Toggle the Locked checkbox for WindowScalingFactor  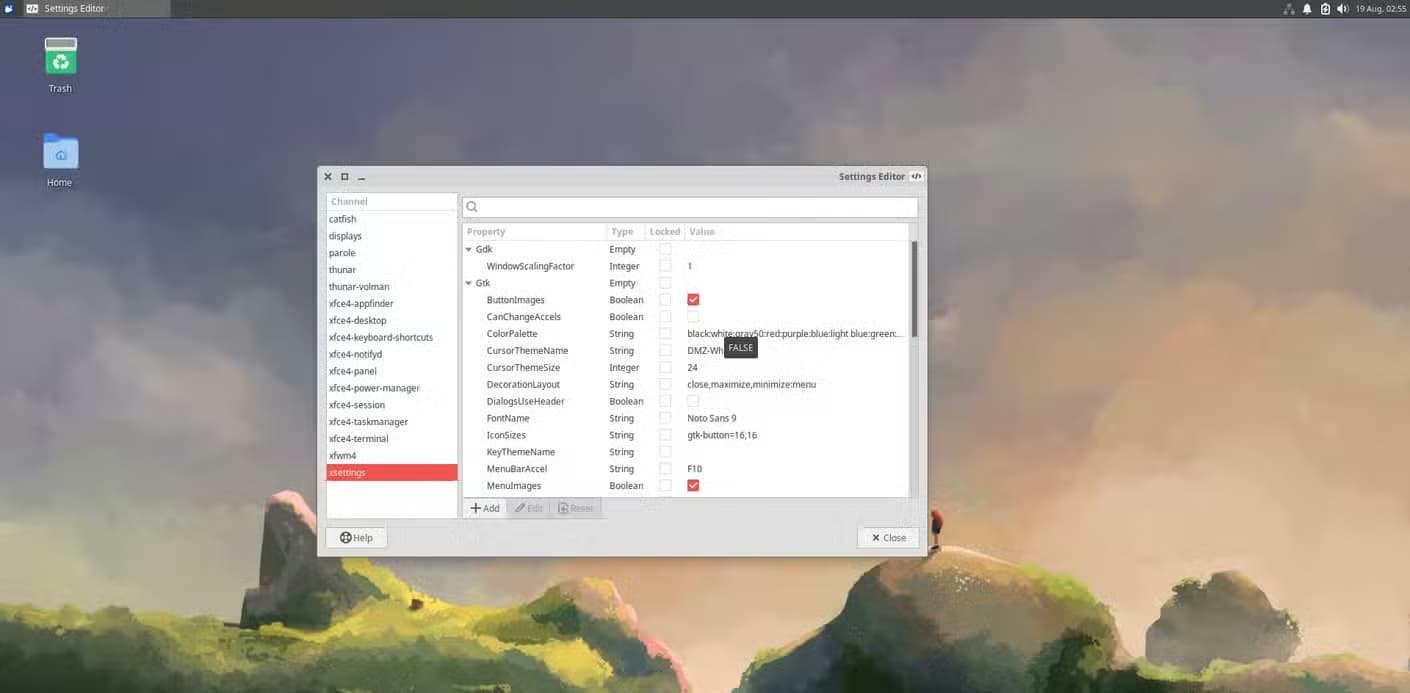(x=665, y=266)
